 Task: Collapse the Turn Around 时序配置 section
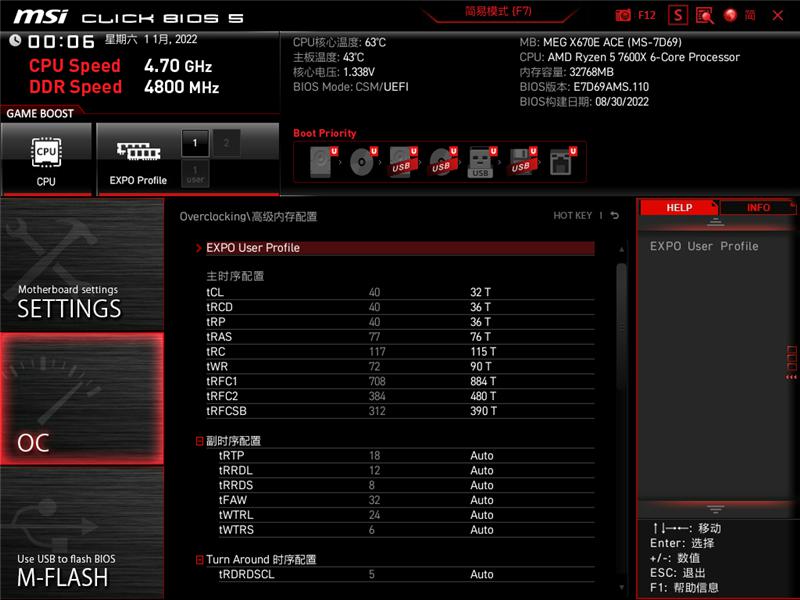(x=199, y=560)
